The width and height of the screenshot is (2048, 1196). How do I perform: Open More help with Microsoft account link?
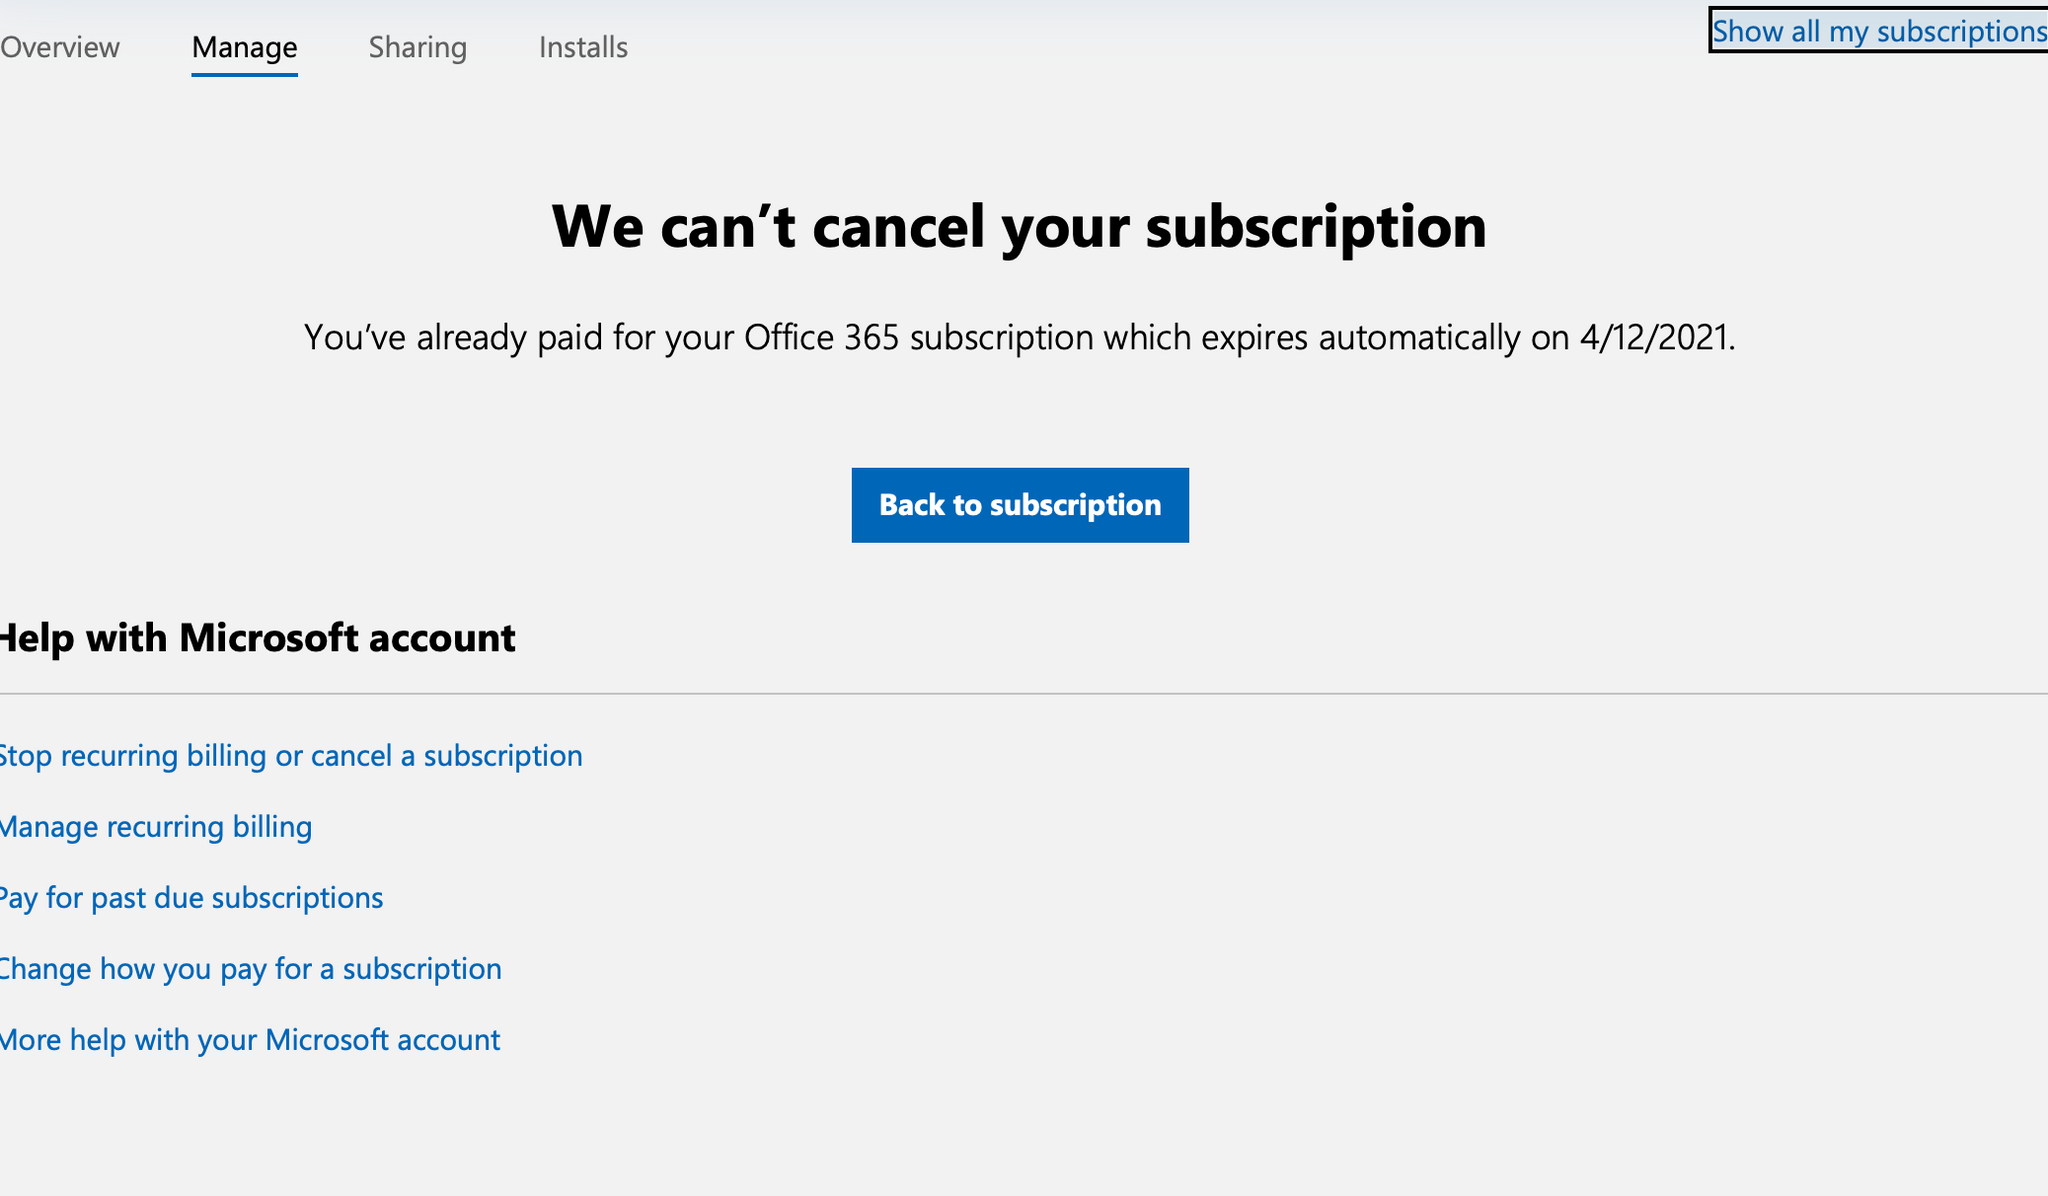pos(249,1038)
